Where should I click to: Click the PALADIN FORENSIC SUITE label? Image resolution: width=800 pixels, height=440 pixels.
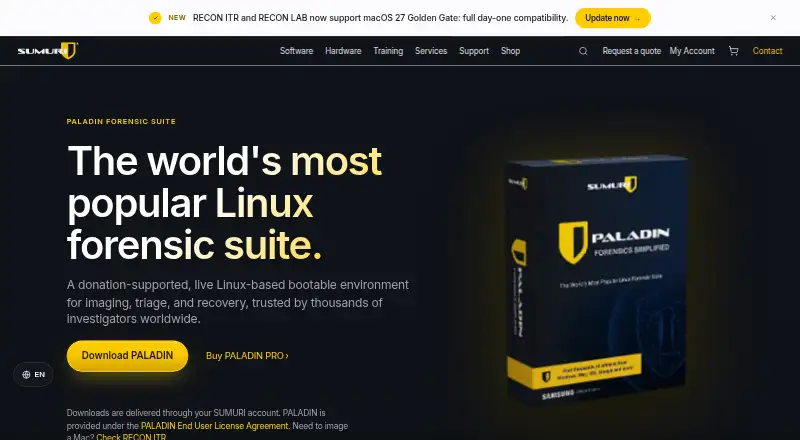point(121,121)
